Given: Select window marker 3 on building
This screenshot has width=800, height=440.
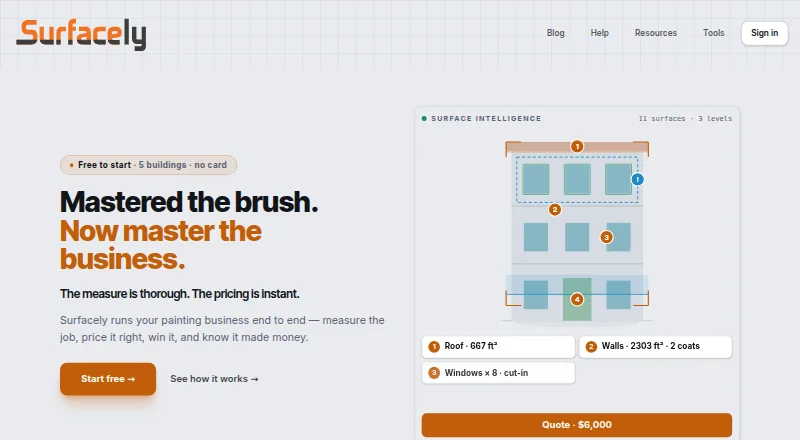Looking at the screenshot, I should coord(606,237).
